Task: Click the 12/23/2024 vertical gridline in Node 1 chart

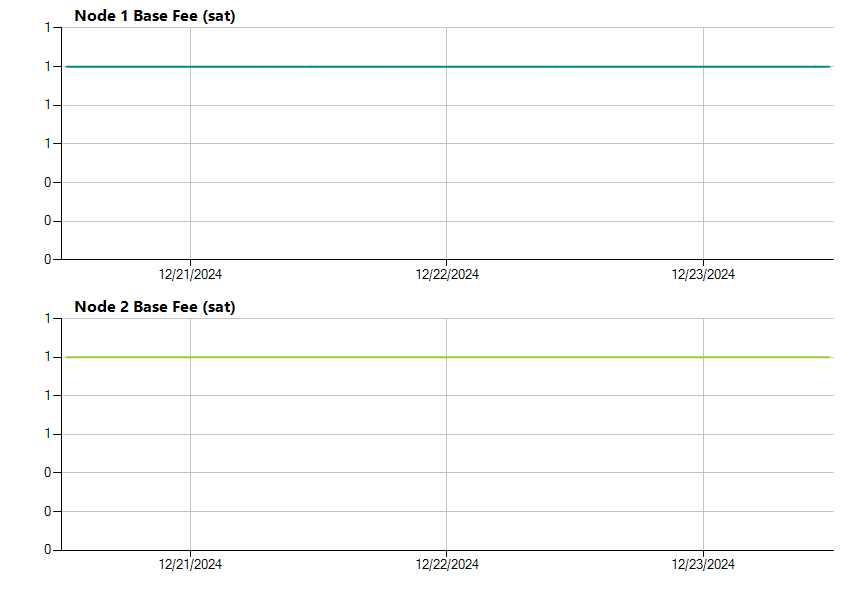Action: [703, 160]
